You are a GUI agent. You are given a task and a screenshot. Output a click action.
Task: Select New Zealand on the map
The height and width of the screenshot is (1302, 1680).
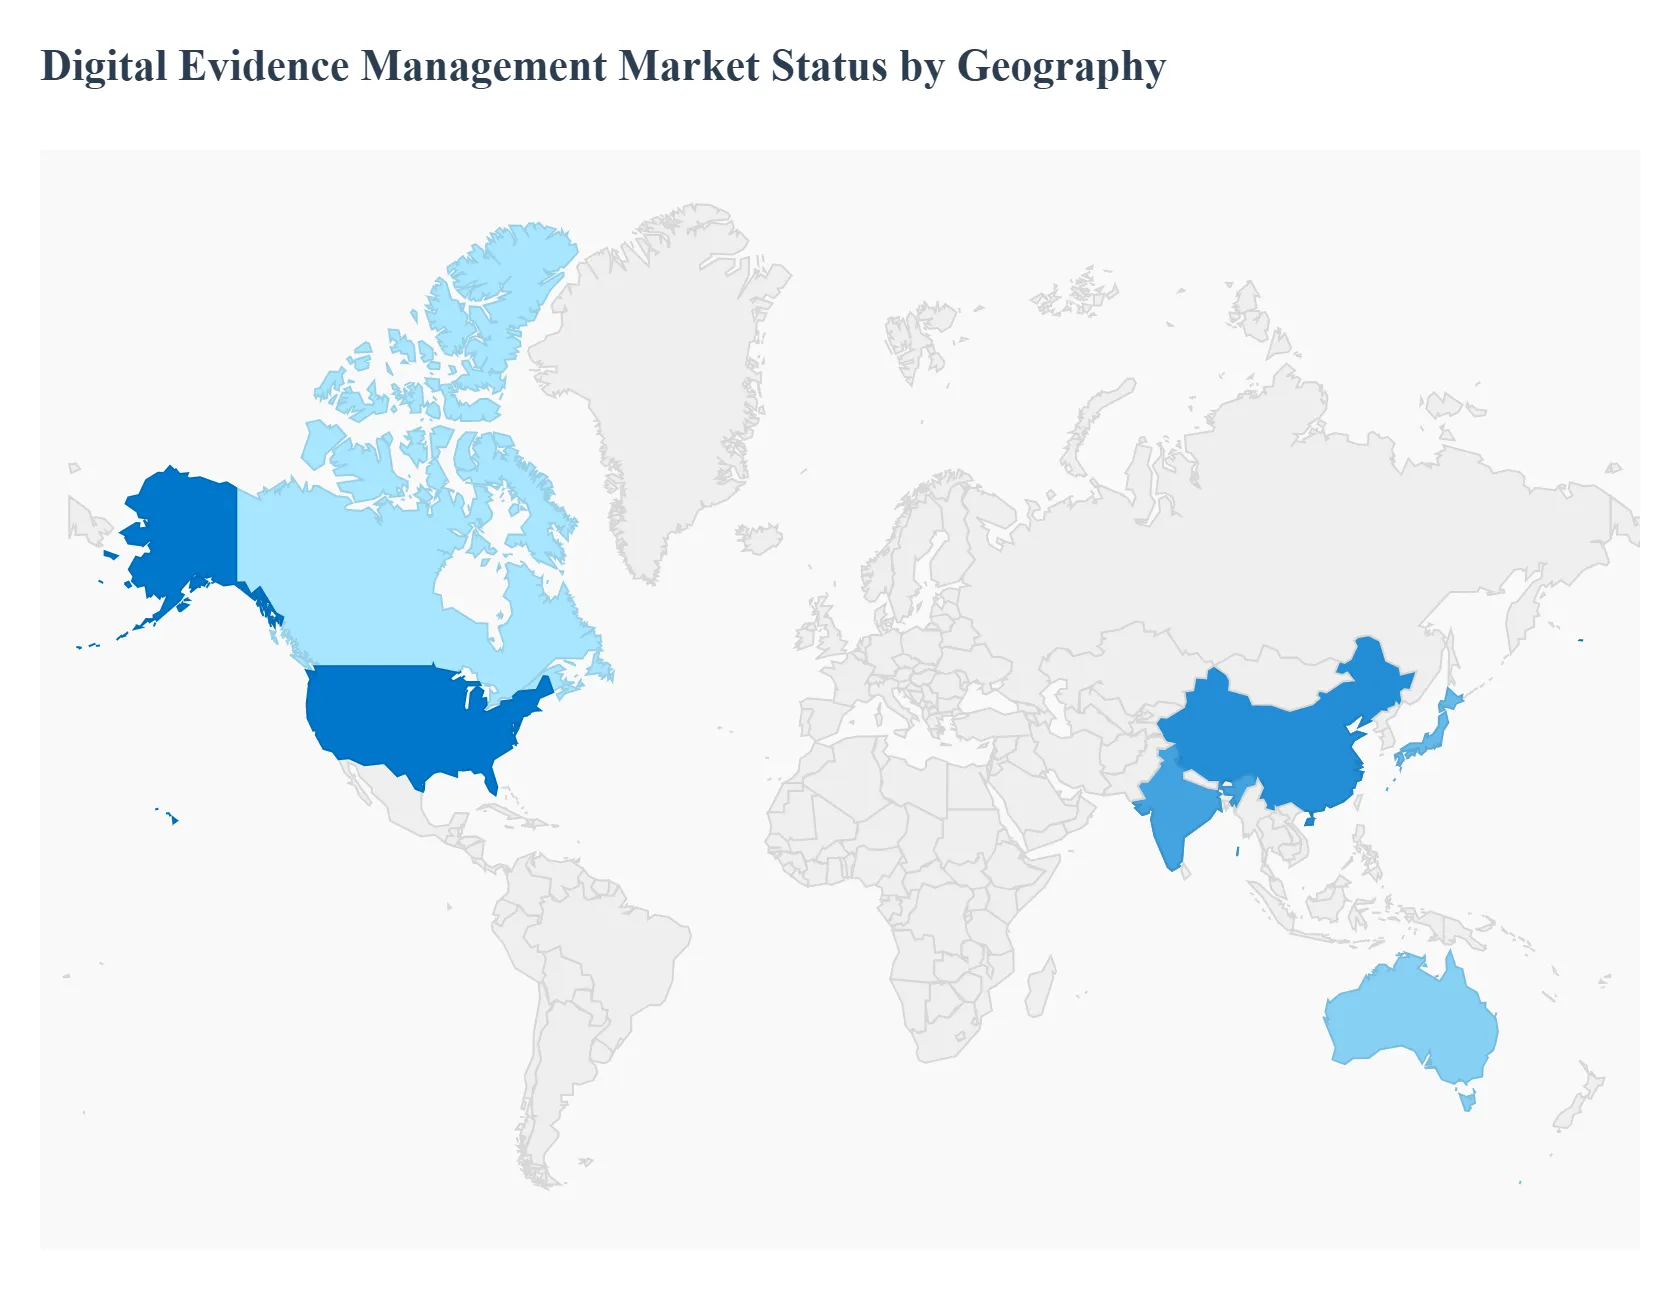pos(1578,1100)
